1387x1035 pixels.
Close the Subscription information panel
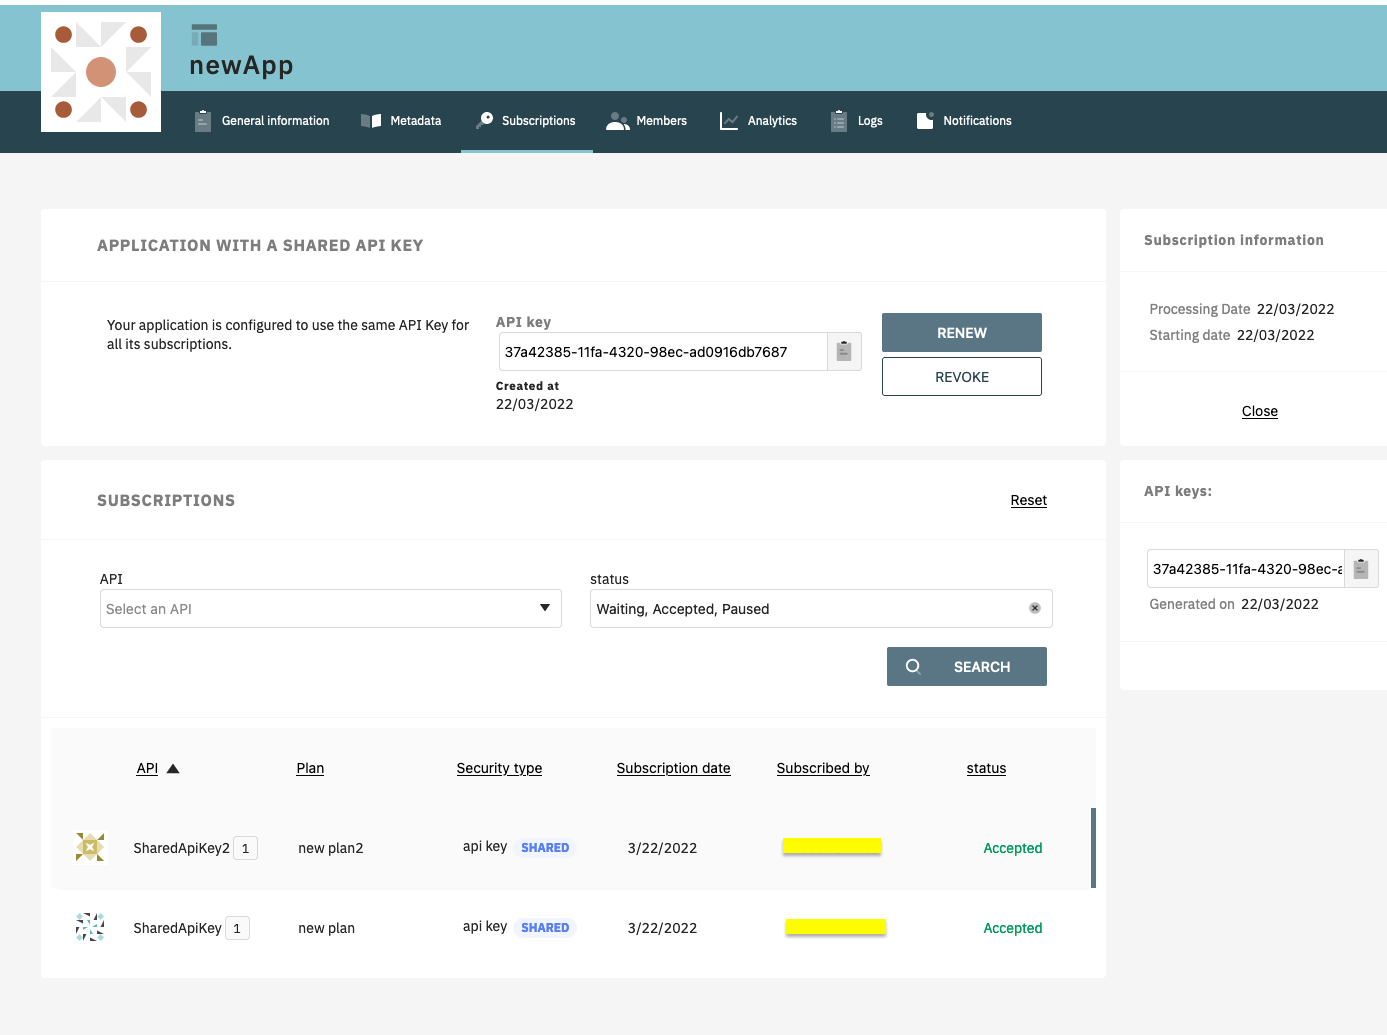point(1259,411)
